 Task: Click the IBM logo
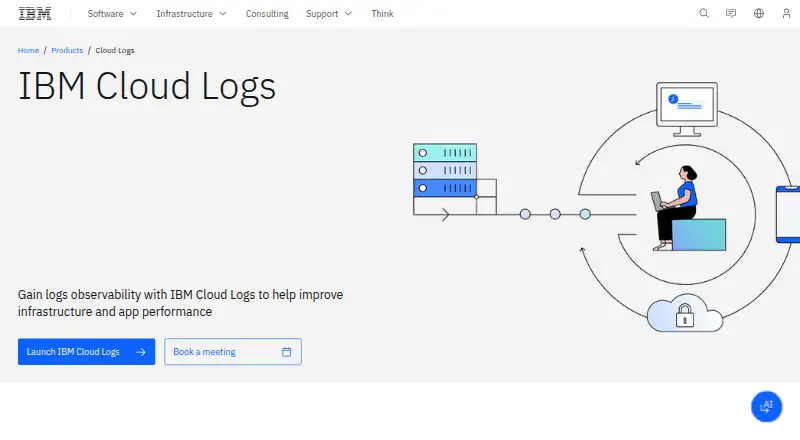(35, 14)
